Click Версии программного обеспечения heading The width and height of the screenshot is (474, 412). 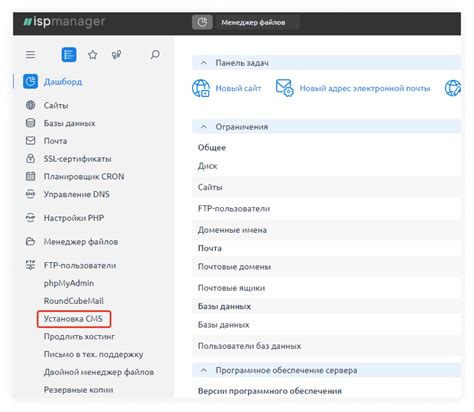(270, 391)
